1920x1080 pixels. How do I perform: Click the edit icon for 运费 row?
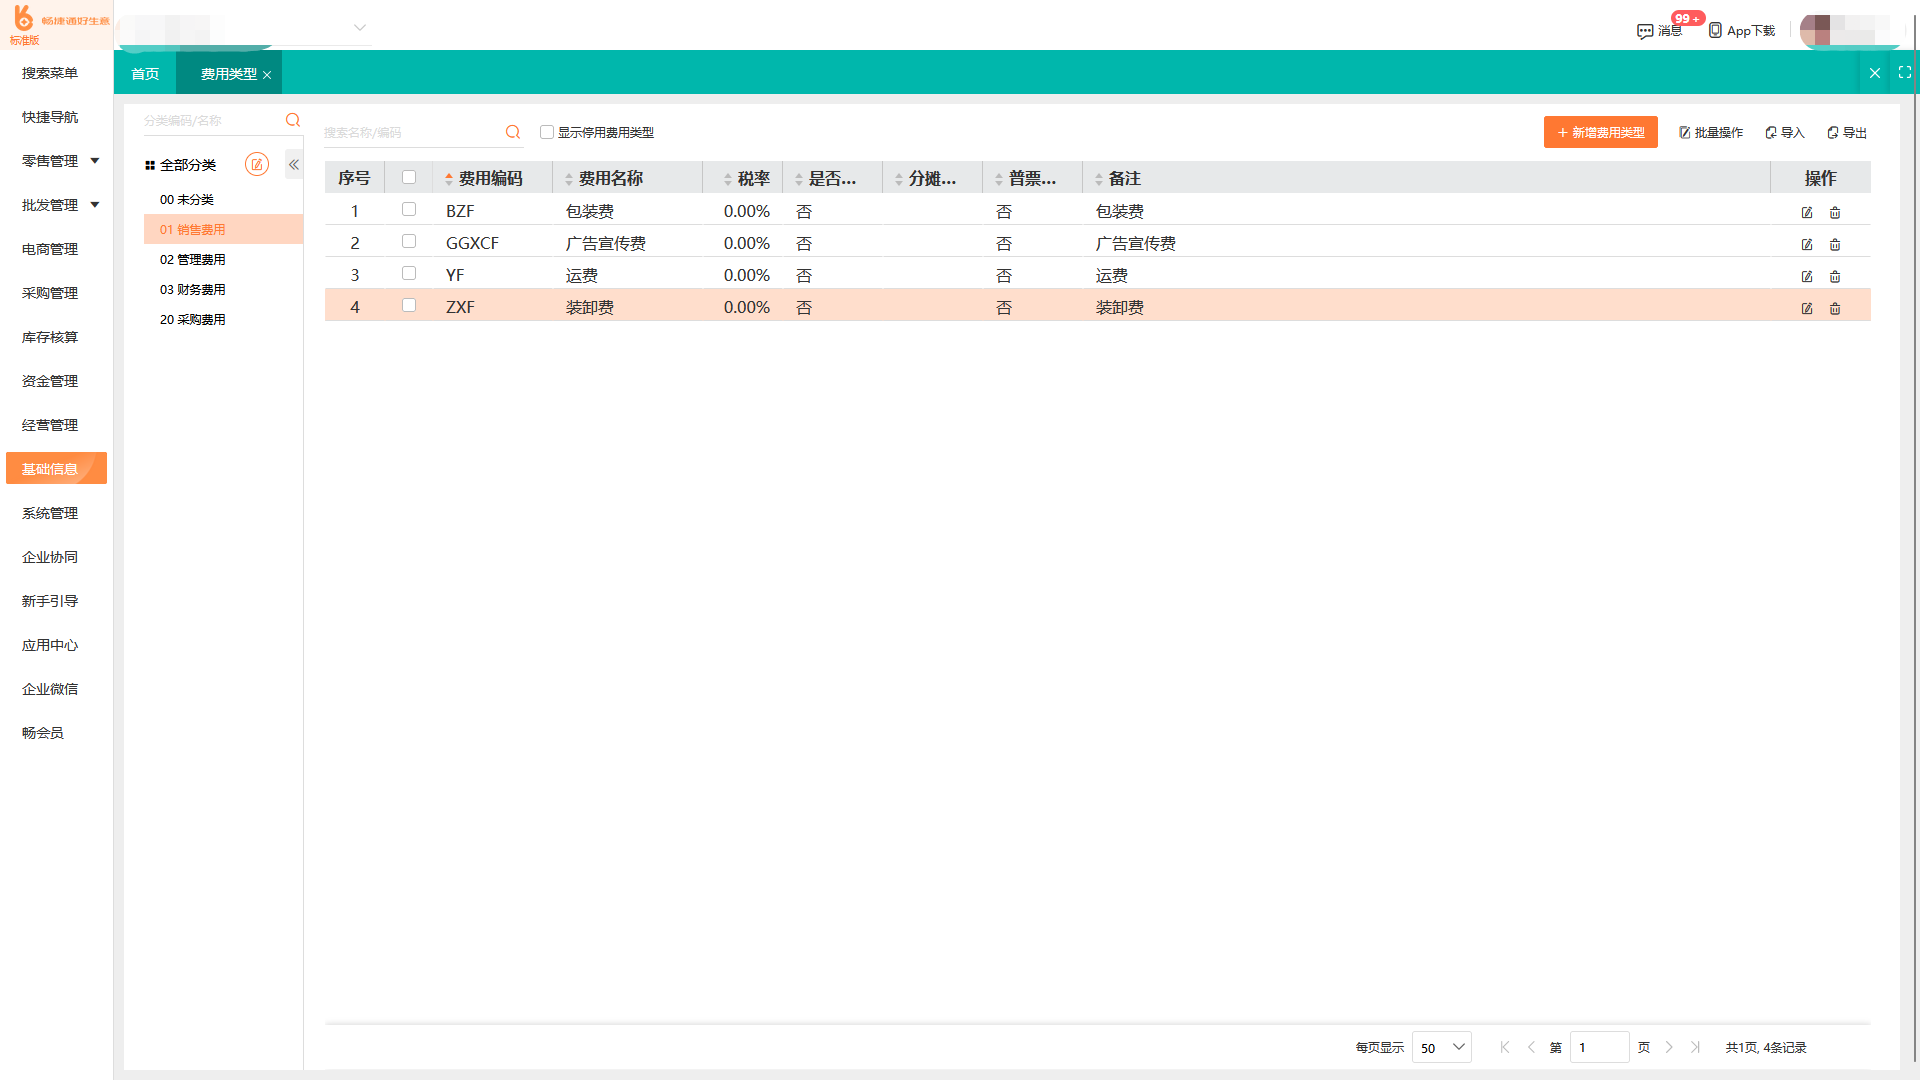pyautogui.click(x=1807, y=274)
